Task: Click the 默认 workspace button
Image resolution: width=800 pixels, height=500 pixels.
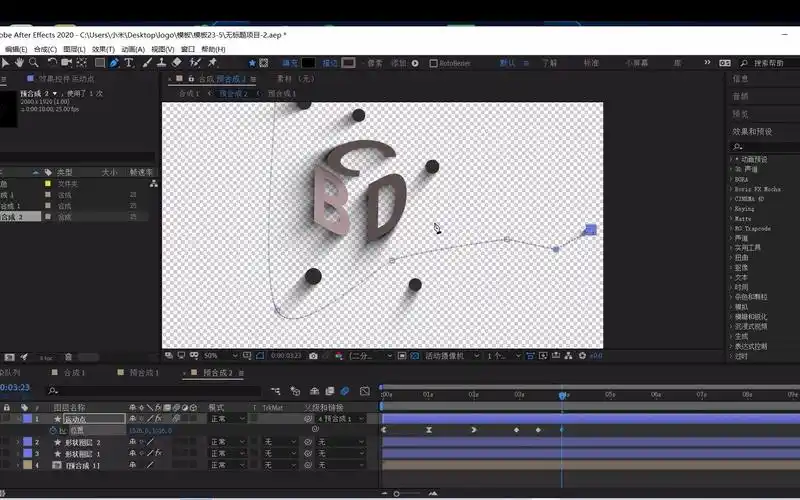Action: [x=508, y=63]
